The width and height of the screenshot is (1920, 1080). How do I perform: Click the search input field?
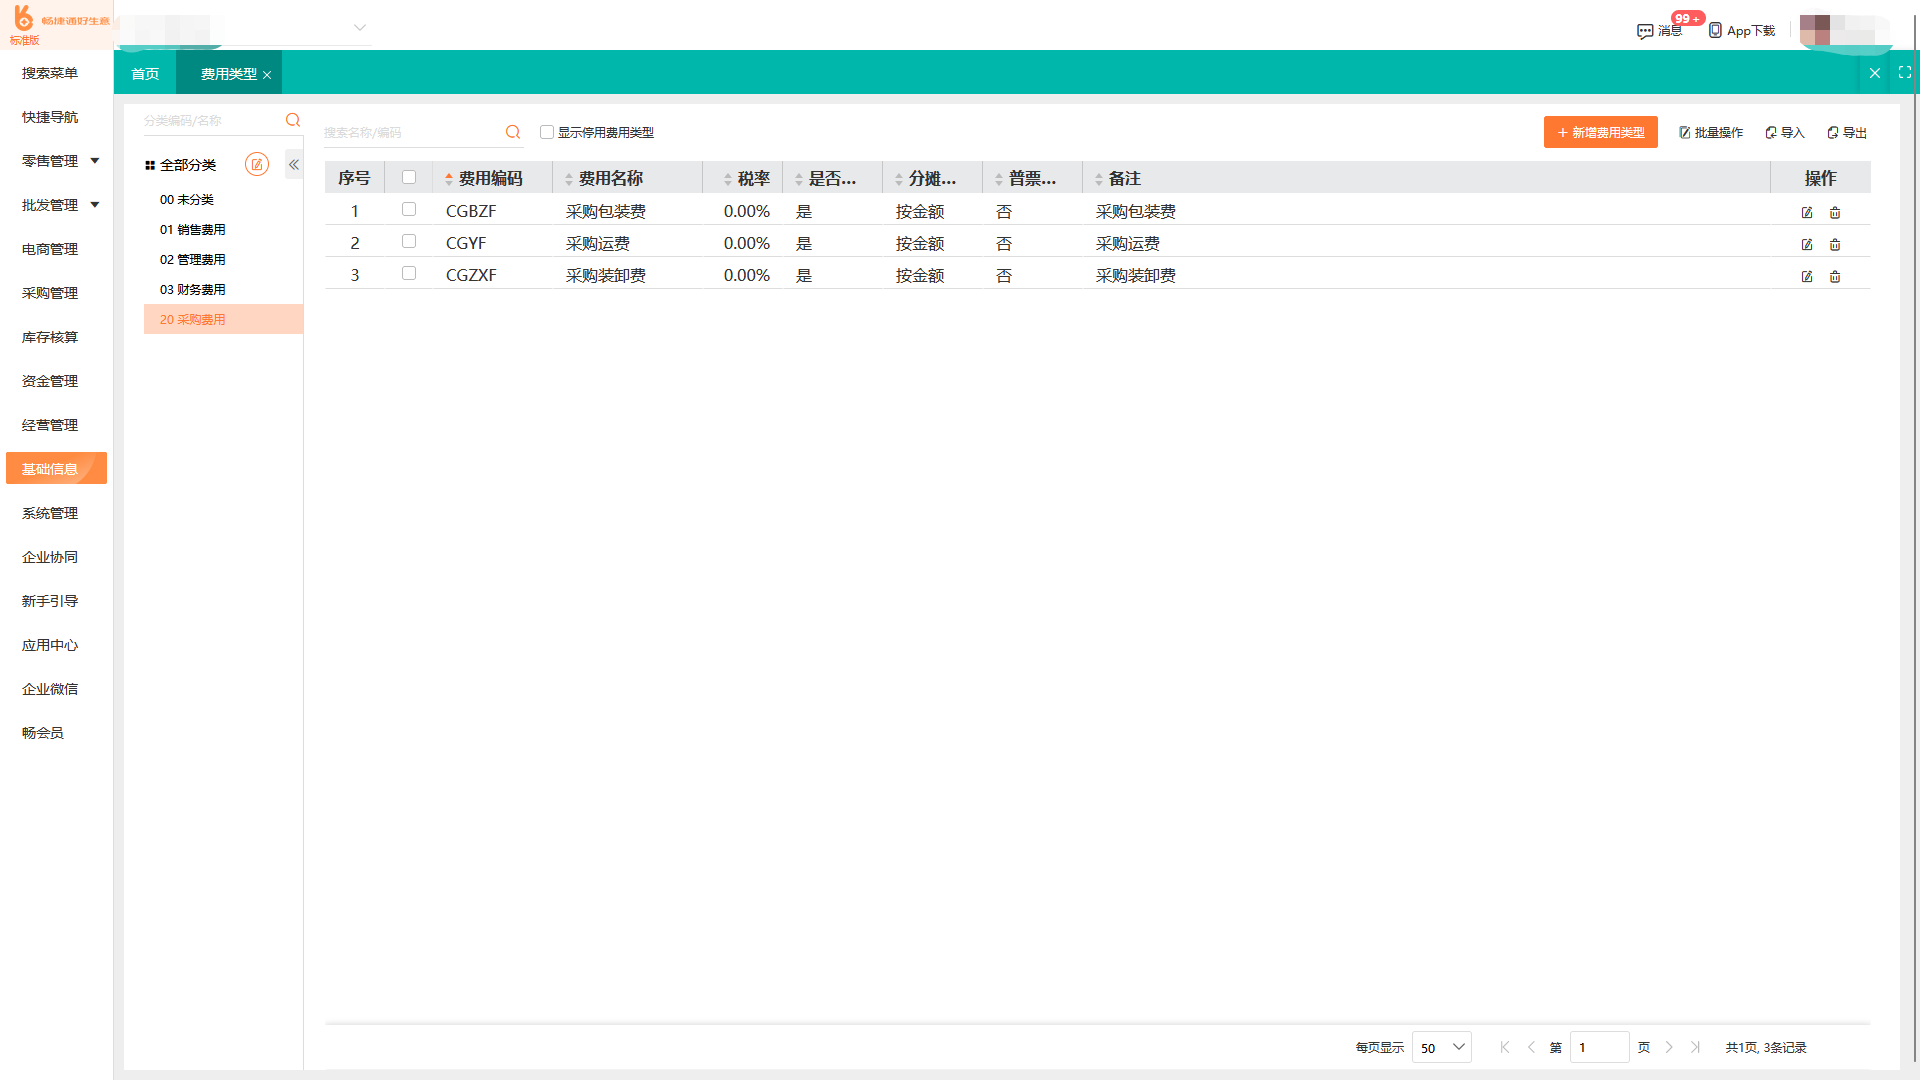pyautogui.click(x=410, y=132)
